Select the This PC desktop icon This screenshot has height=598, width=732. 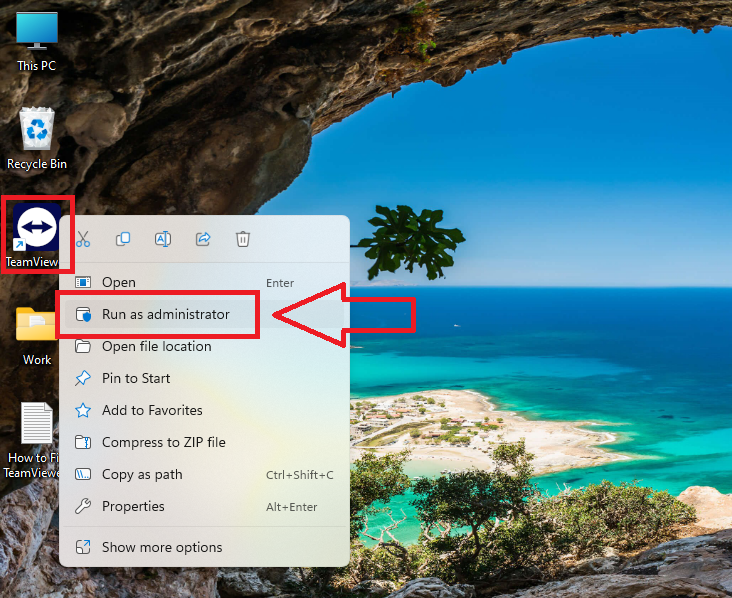click(37, 41)
